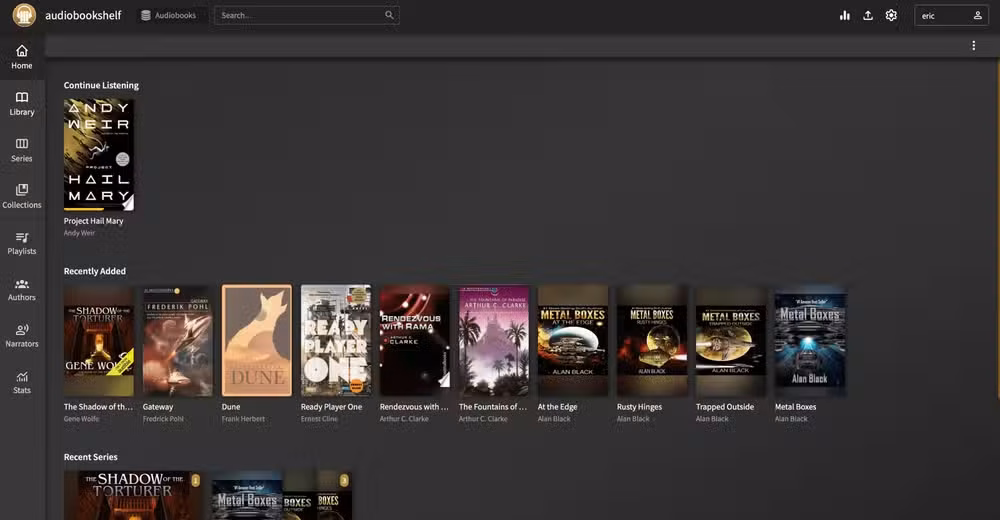Image resolution: width=1000 pixels, height=520 pixels.
Task: Open Stats in the sidebar
Action: [22, 382]
